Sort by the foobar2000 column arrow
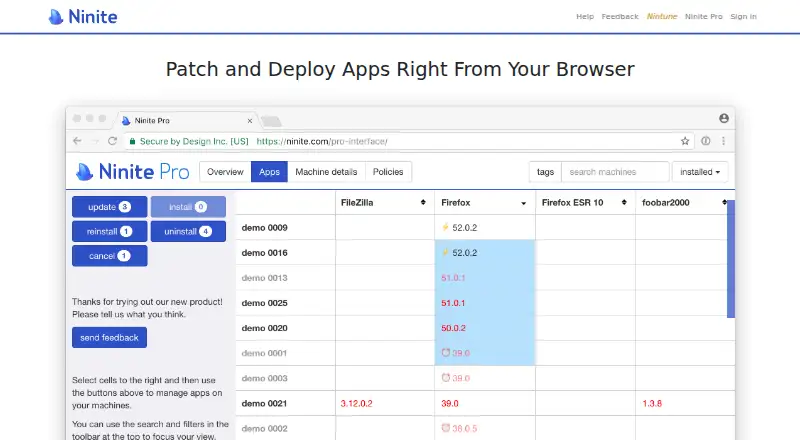The height and width of the screenshot is (440, 800). [724, 203]
